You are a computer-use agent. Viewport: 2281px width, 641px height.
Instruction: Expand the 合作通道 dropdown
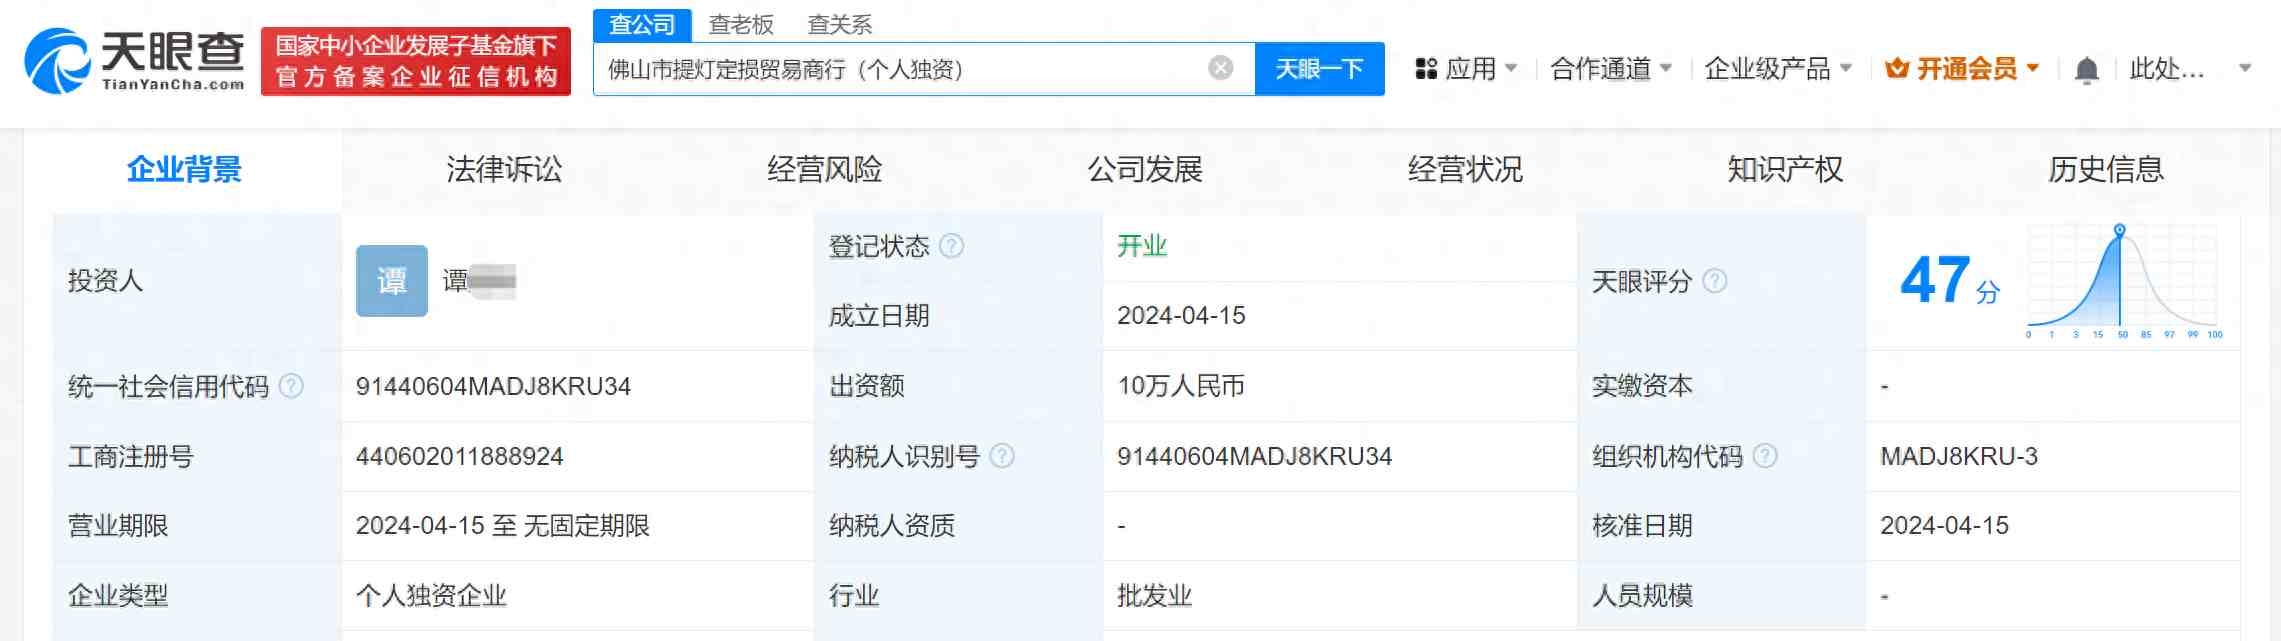[1610, 69]
